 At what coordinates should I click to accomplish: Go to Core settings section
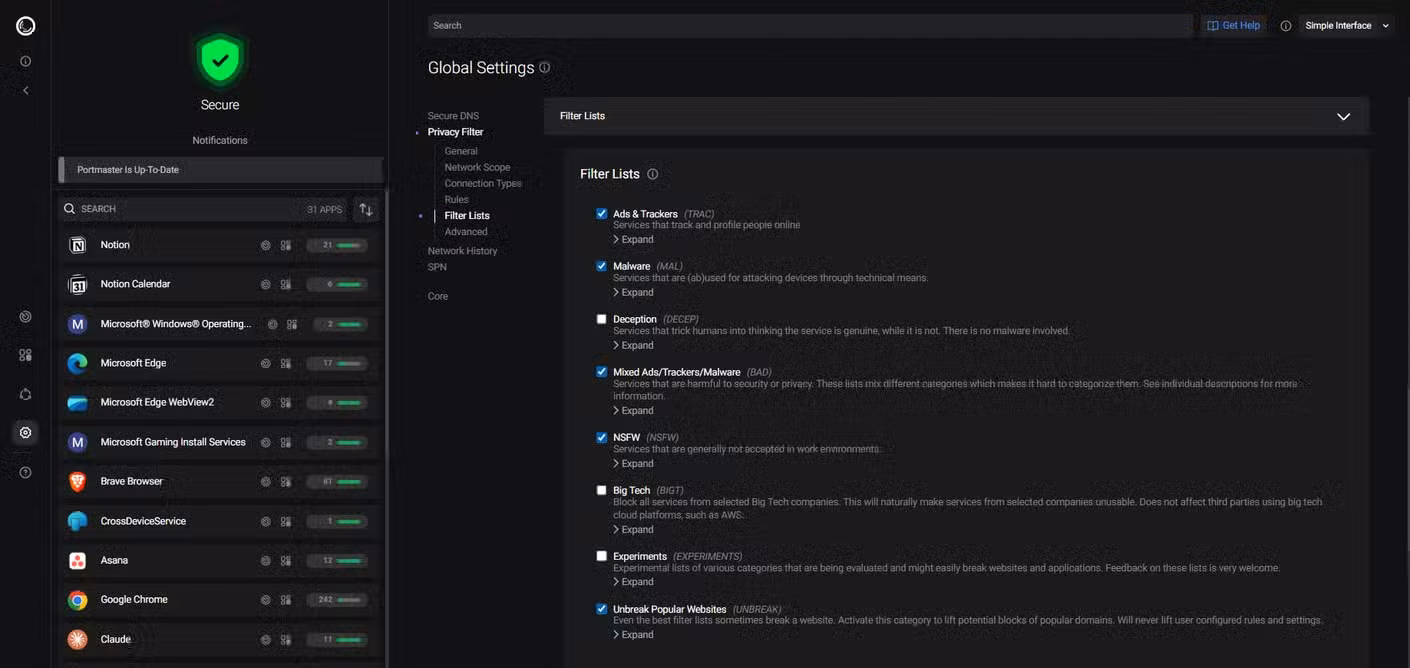438,296
